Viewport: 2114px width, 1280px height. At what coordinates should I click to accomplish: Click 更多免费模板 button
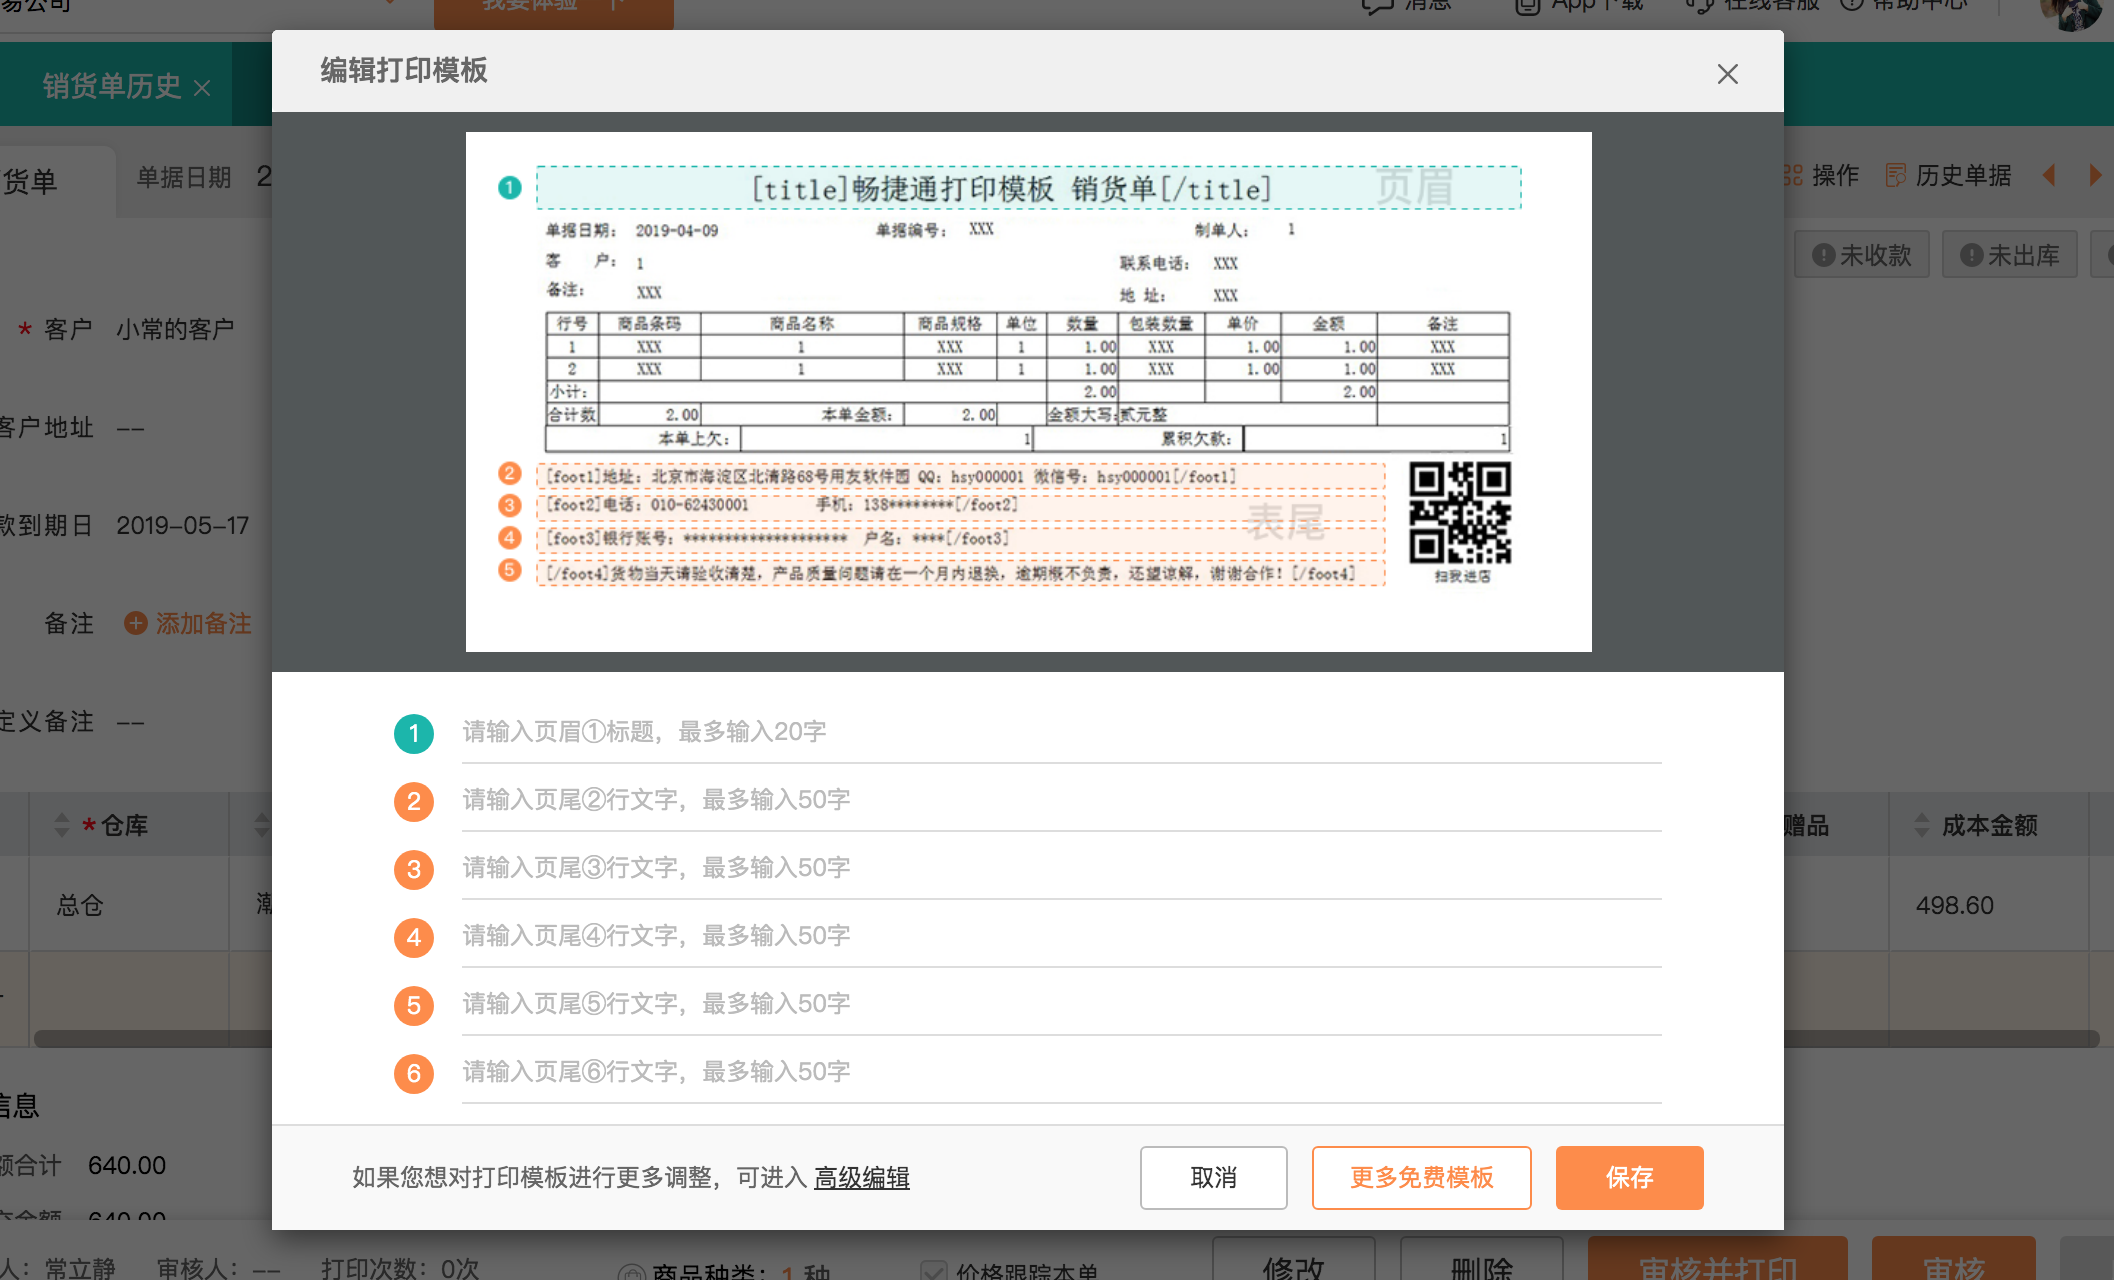(1419, 1177)
